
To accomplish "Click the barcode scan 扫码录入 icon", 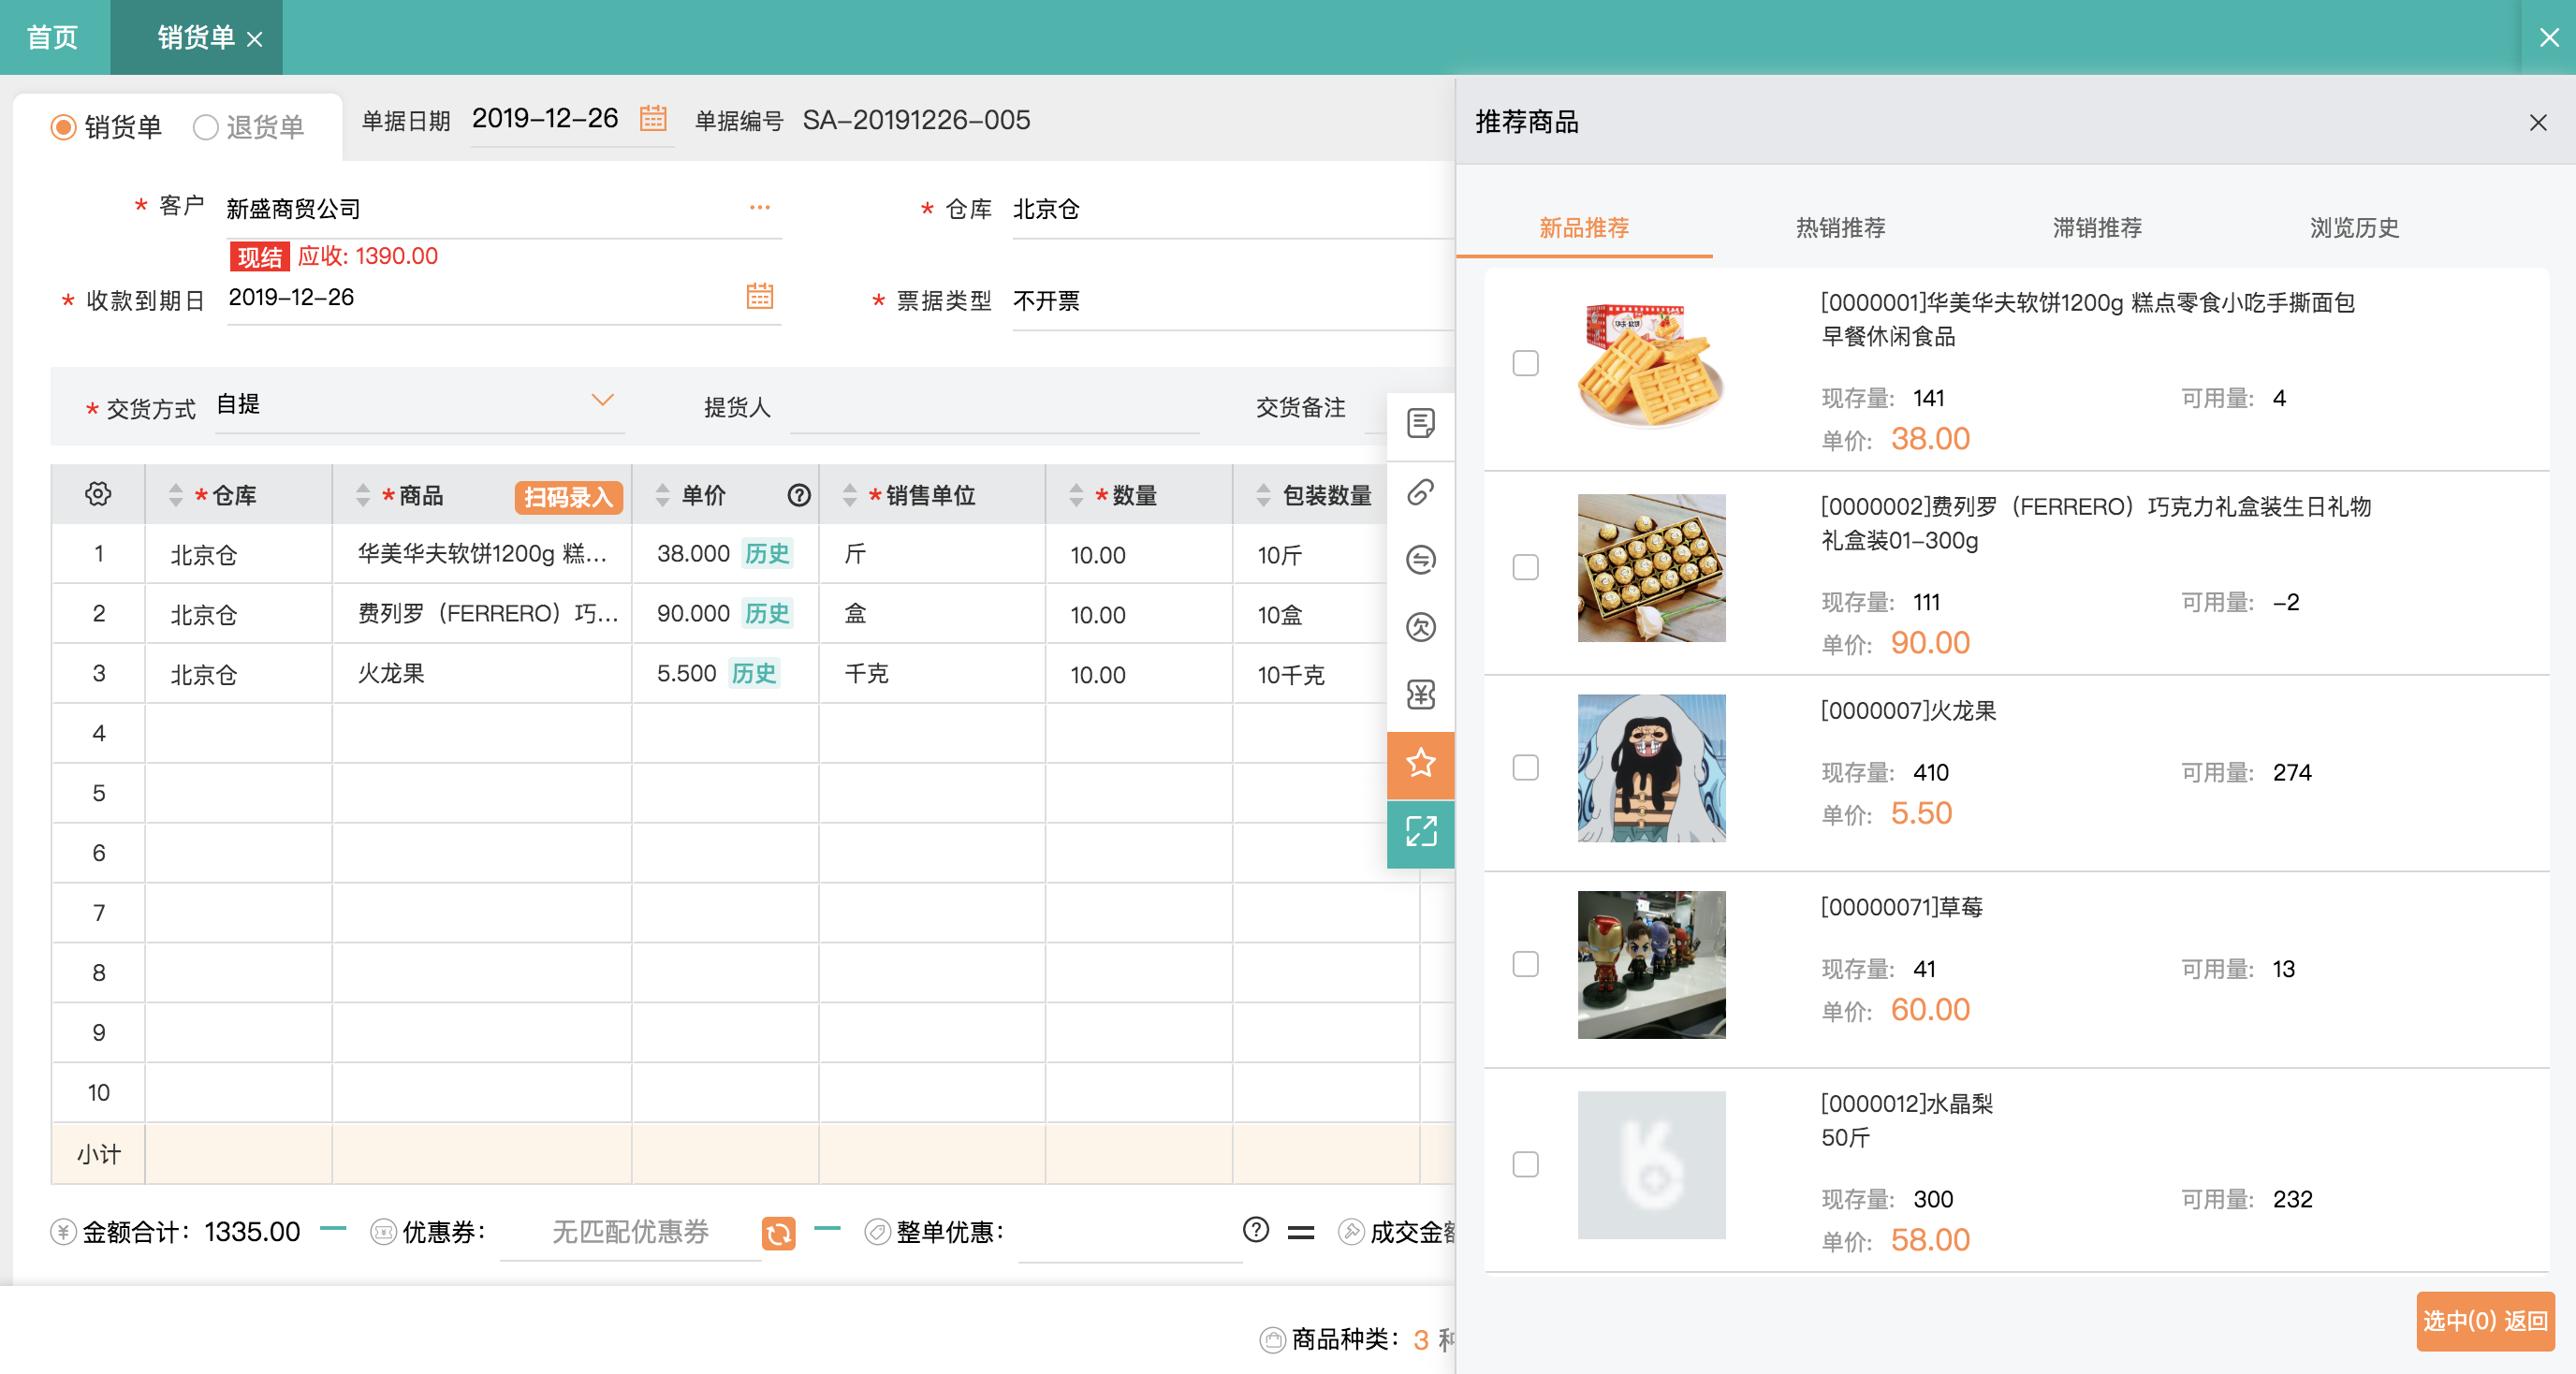I will coord(571,495).
